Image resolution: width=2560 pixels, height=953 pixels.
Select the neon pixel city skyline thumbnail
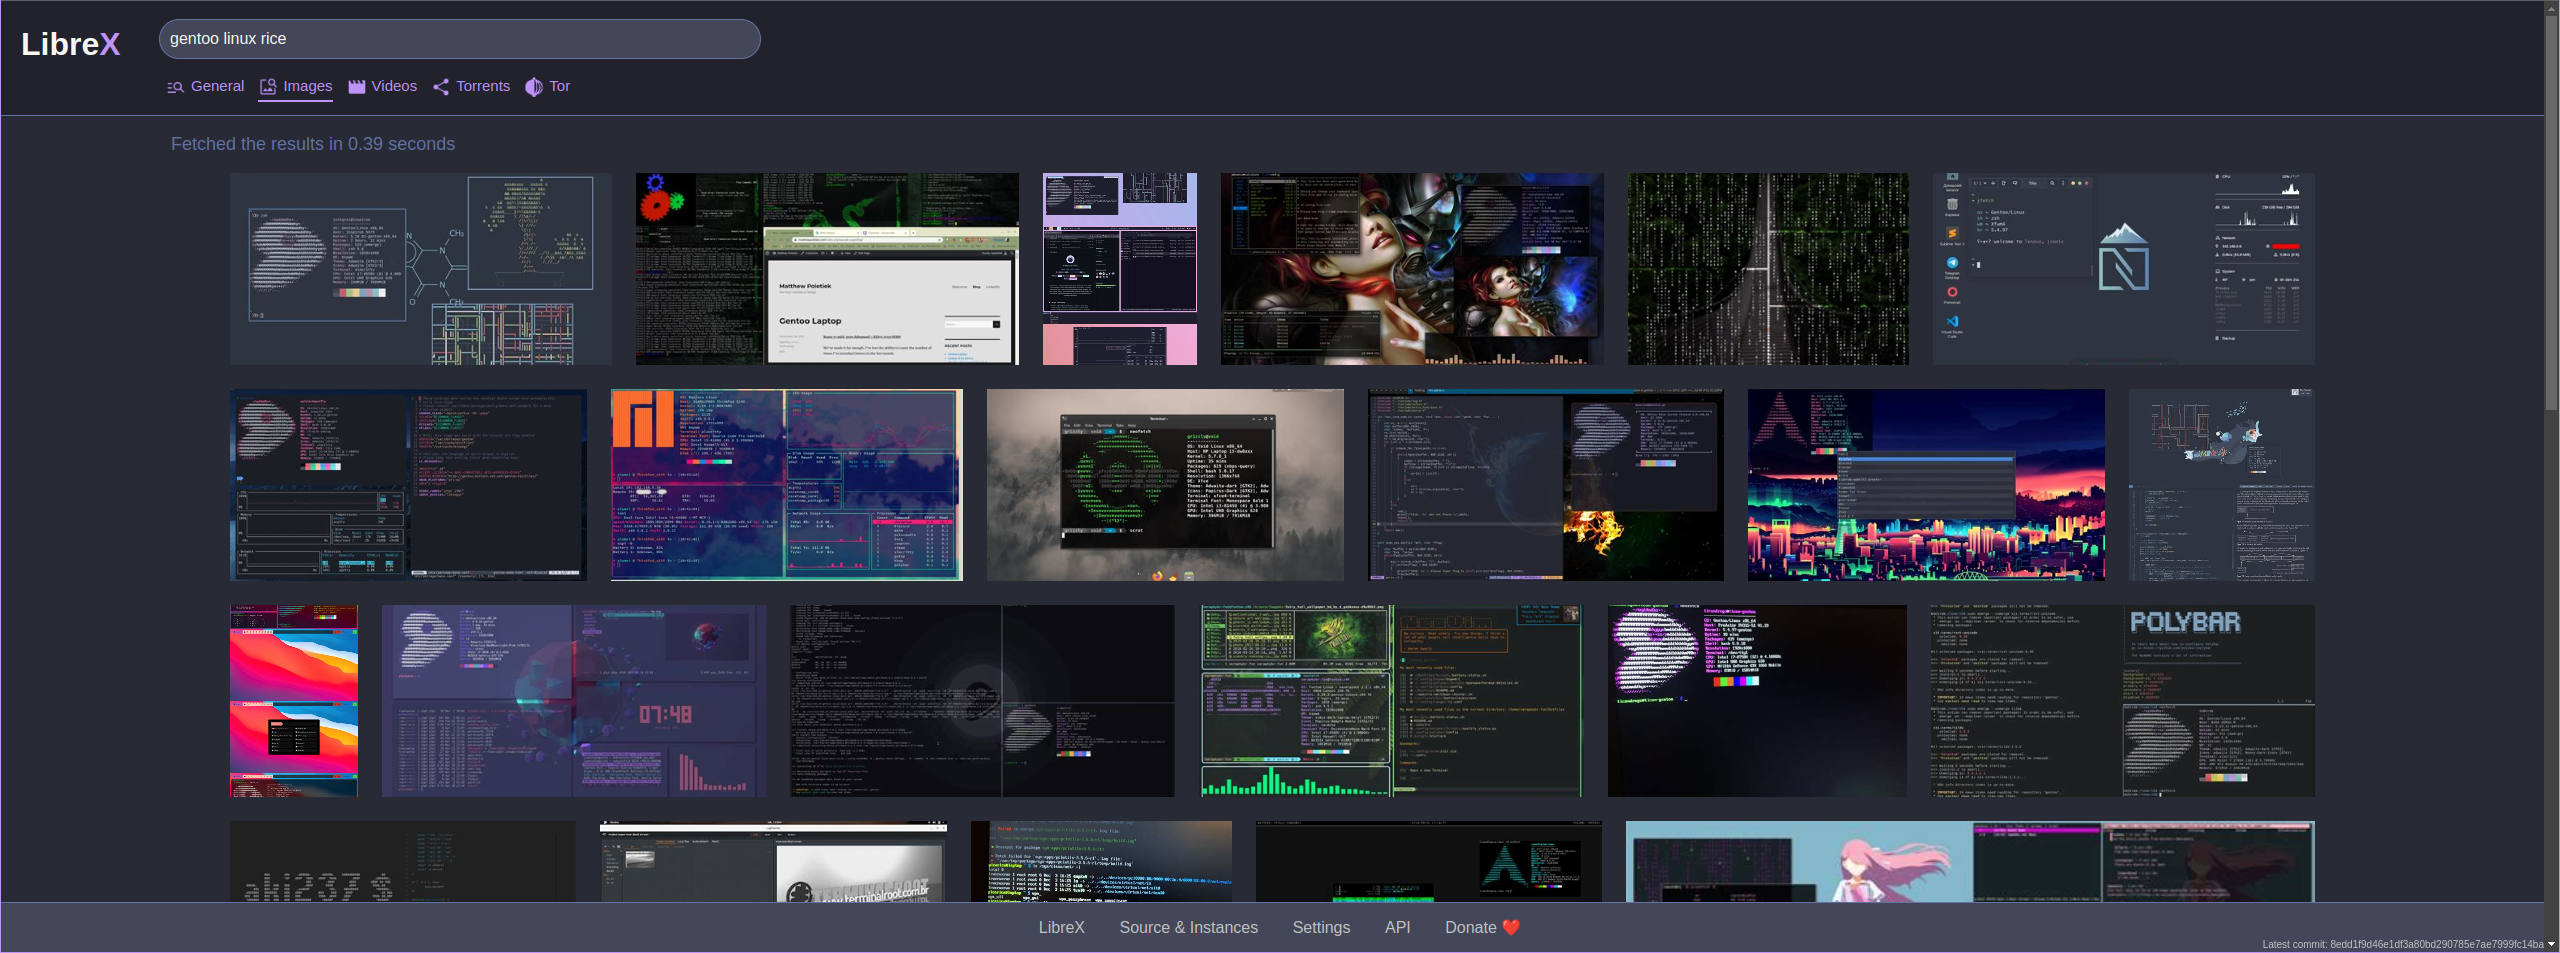pos(1925,485)
